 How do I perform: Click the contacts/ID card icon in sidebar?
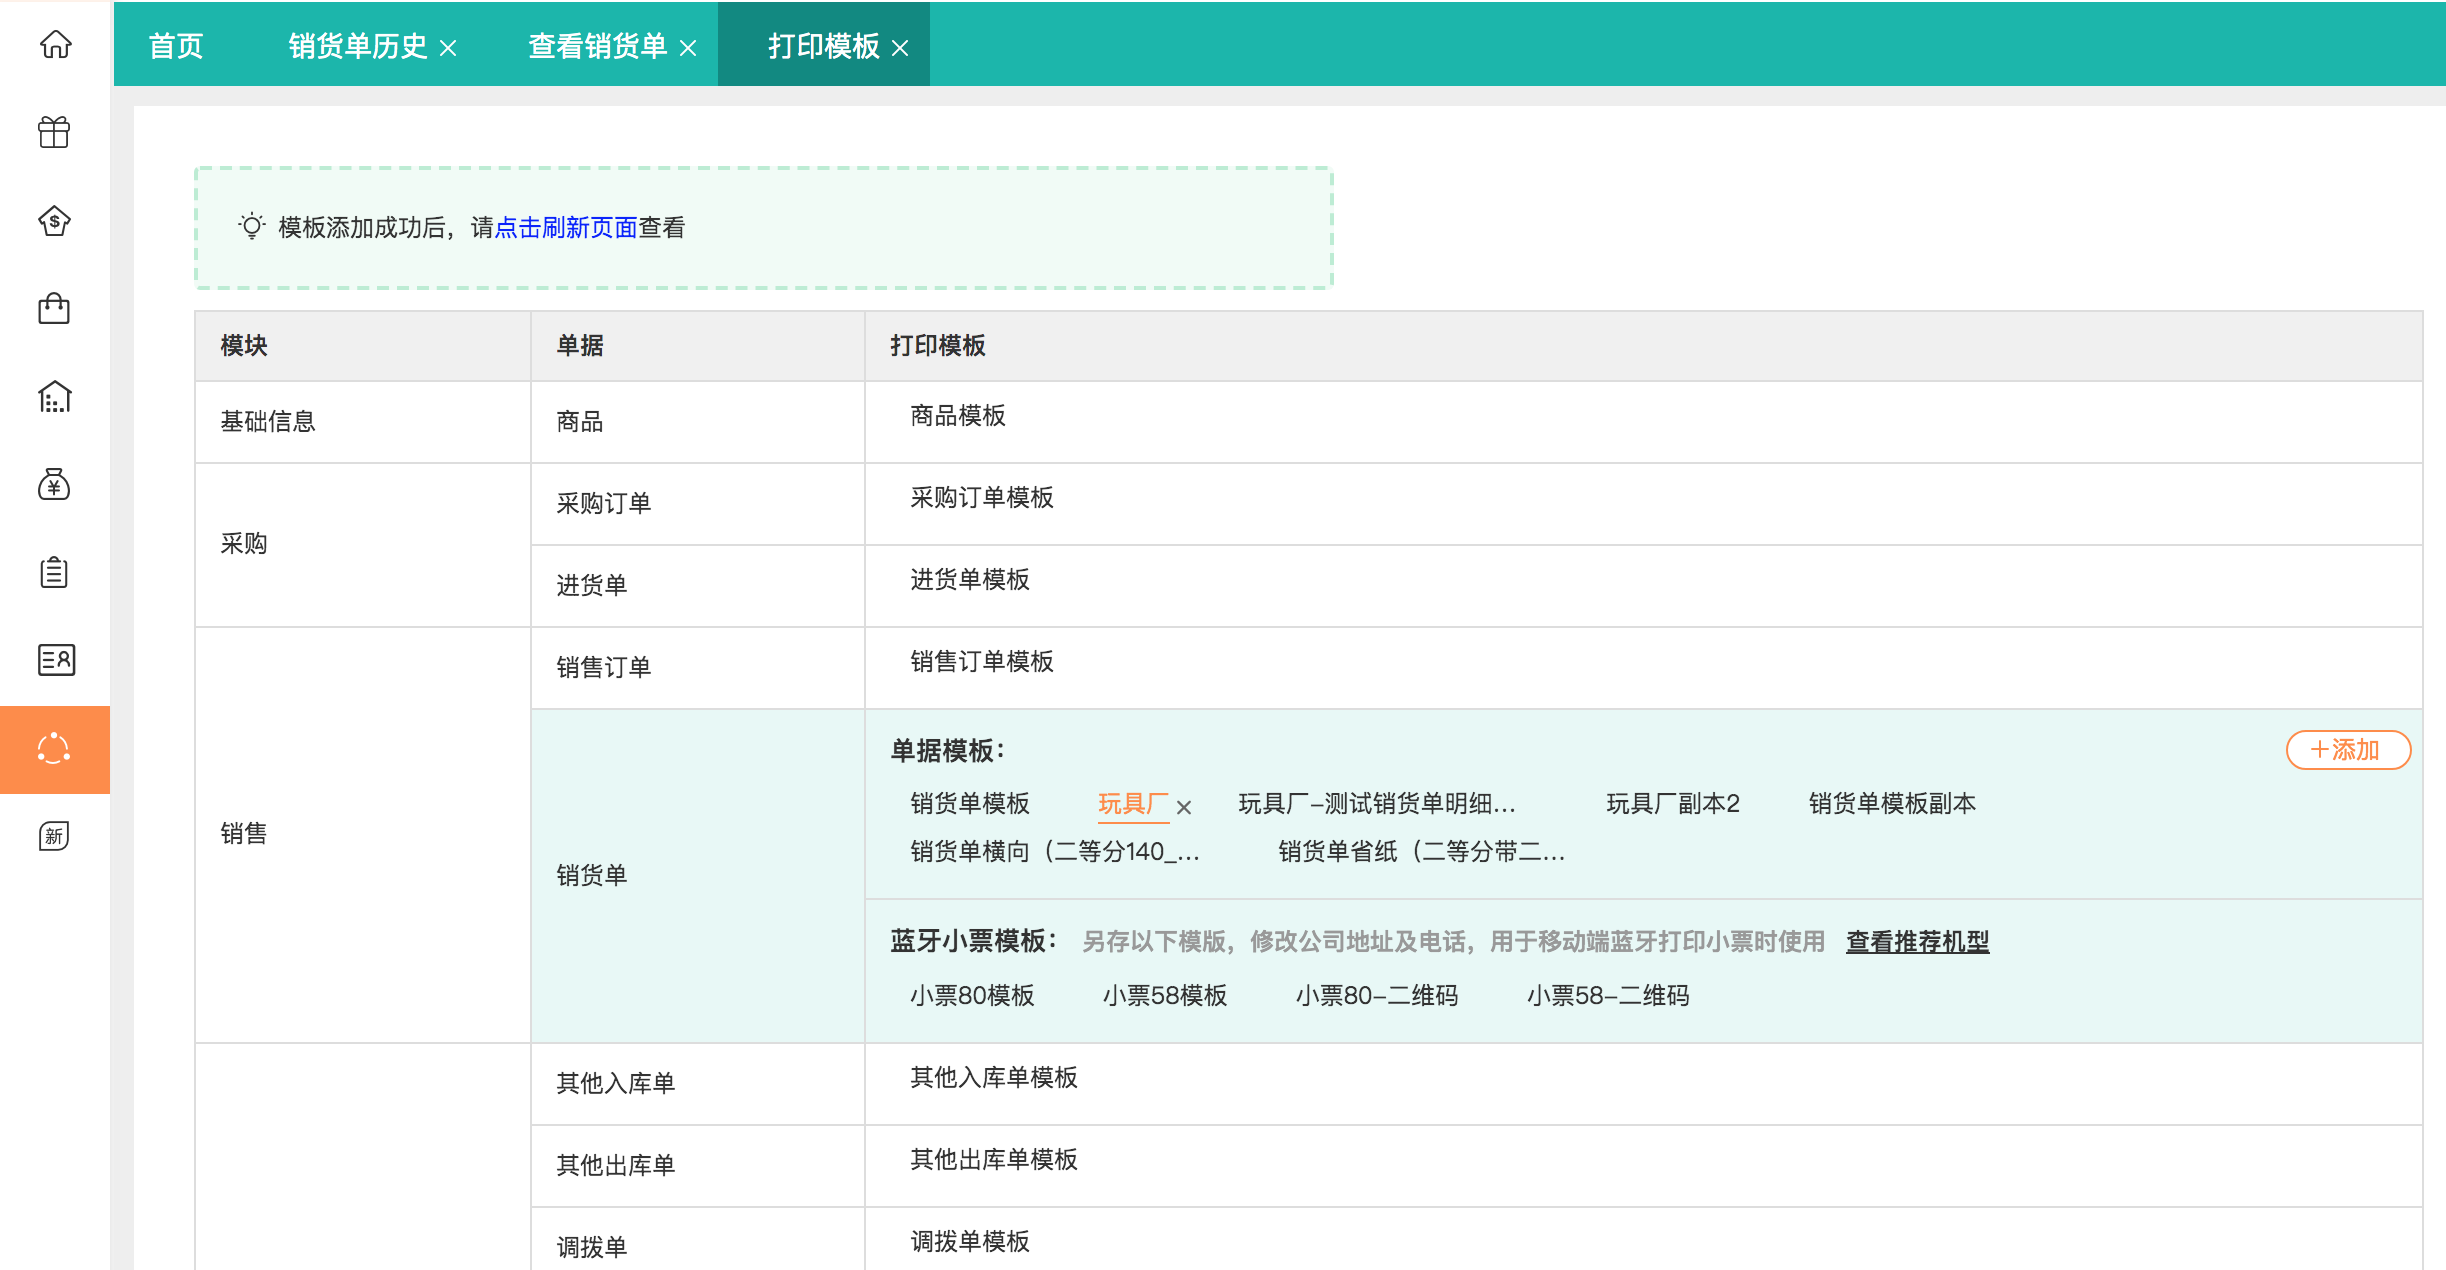click(55, 658)
